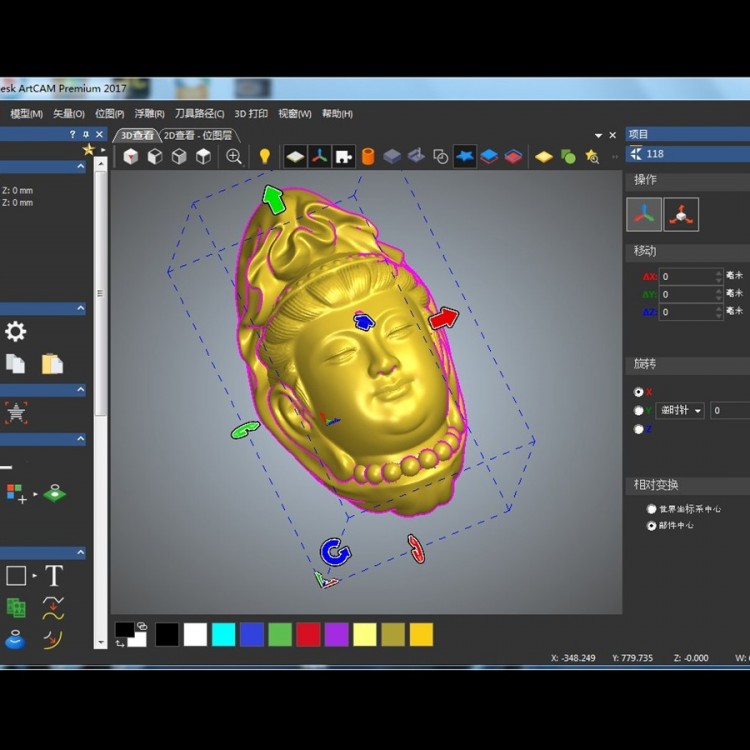The width and height of the screenshot is (750, 750).
Task: Select project item 118
Action: [655, 154]
